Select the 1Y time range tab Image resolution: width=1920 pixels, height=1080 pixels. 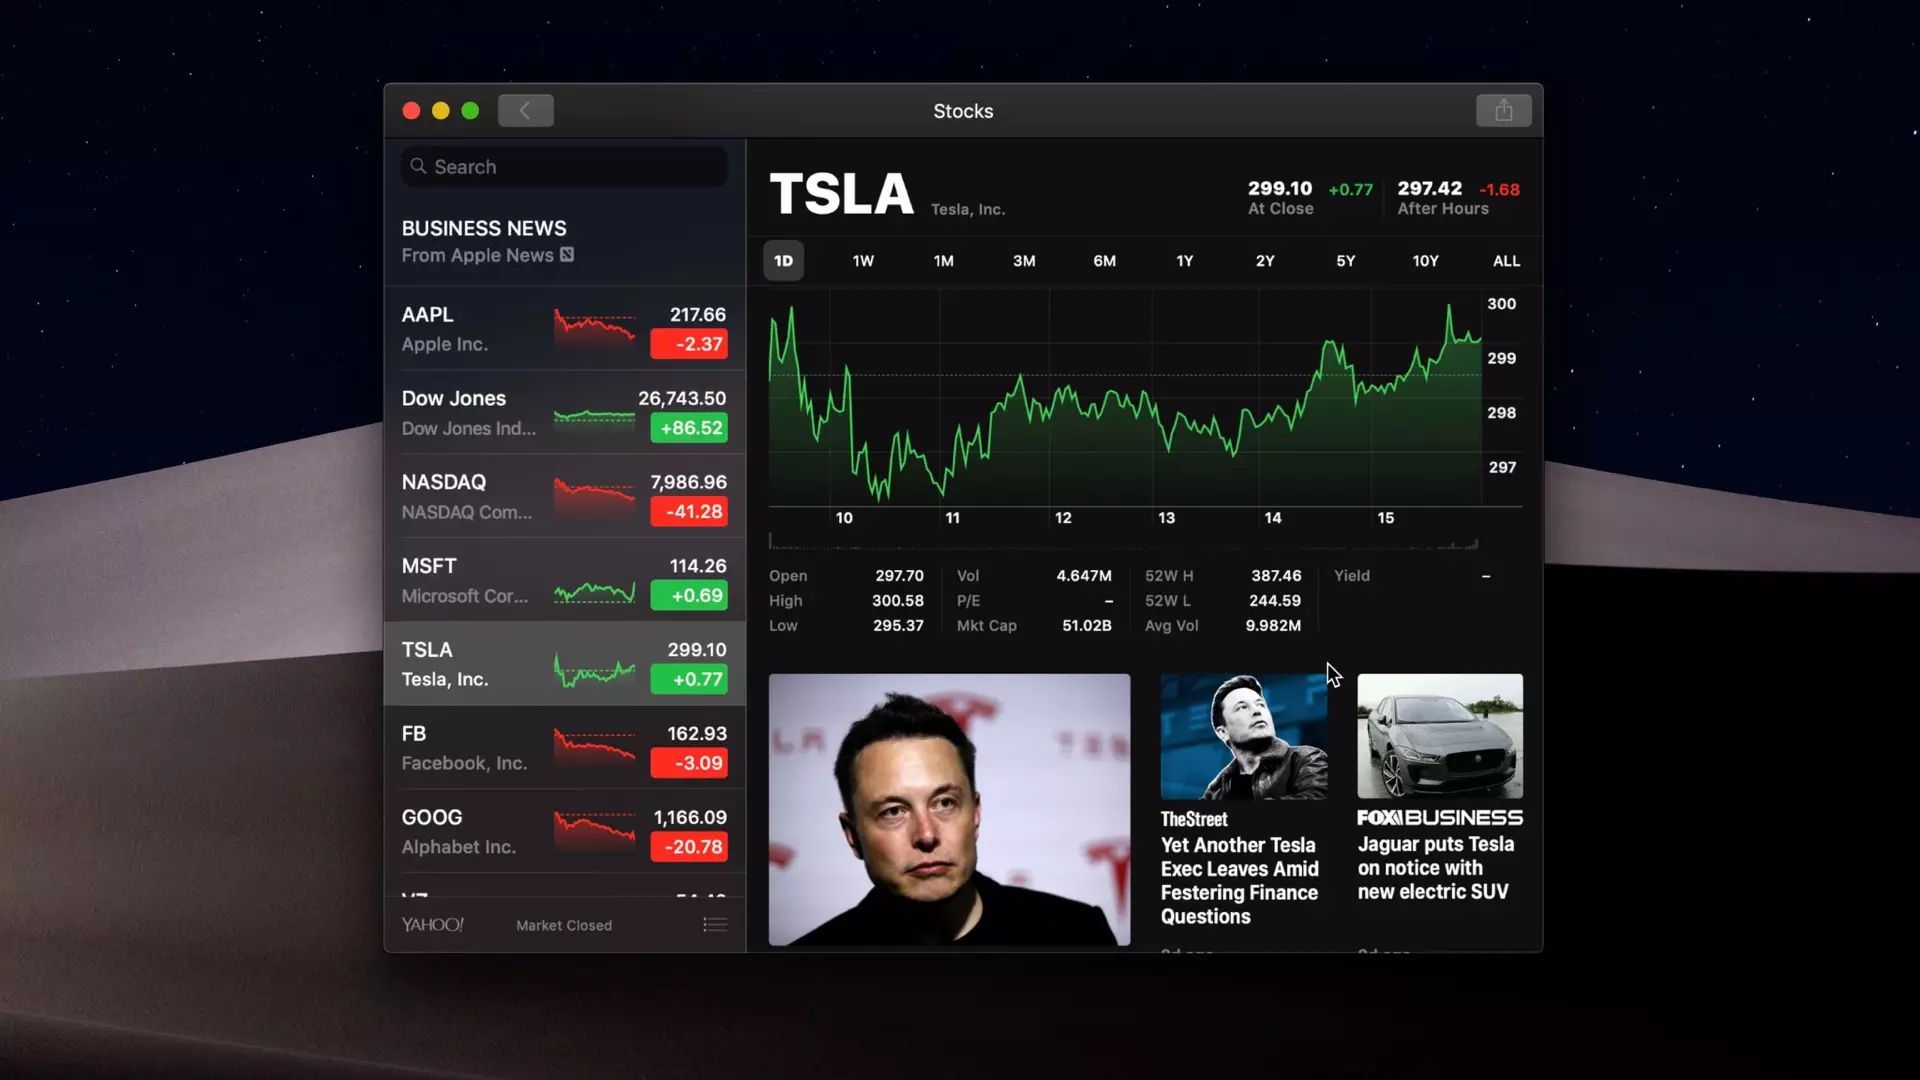(x=1184, y=260)
